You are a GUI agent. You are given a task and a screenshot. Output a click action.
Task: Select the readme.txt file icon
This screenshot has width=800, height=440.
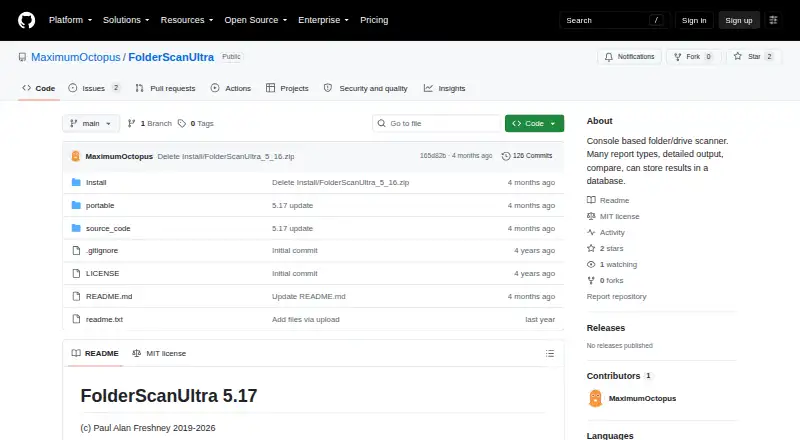(76, 320)
